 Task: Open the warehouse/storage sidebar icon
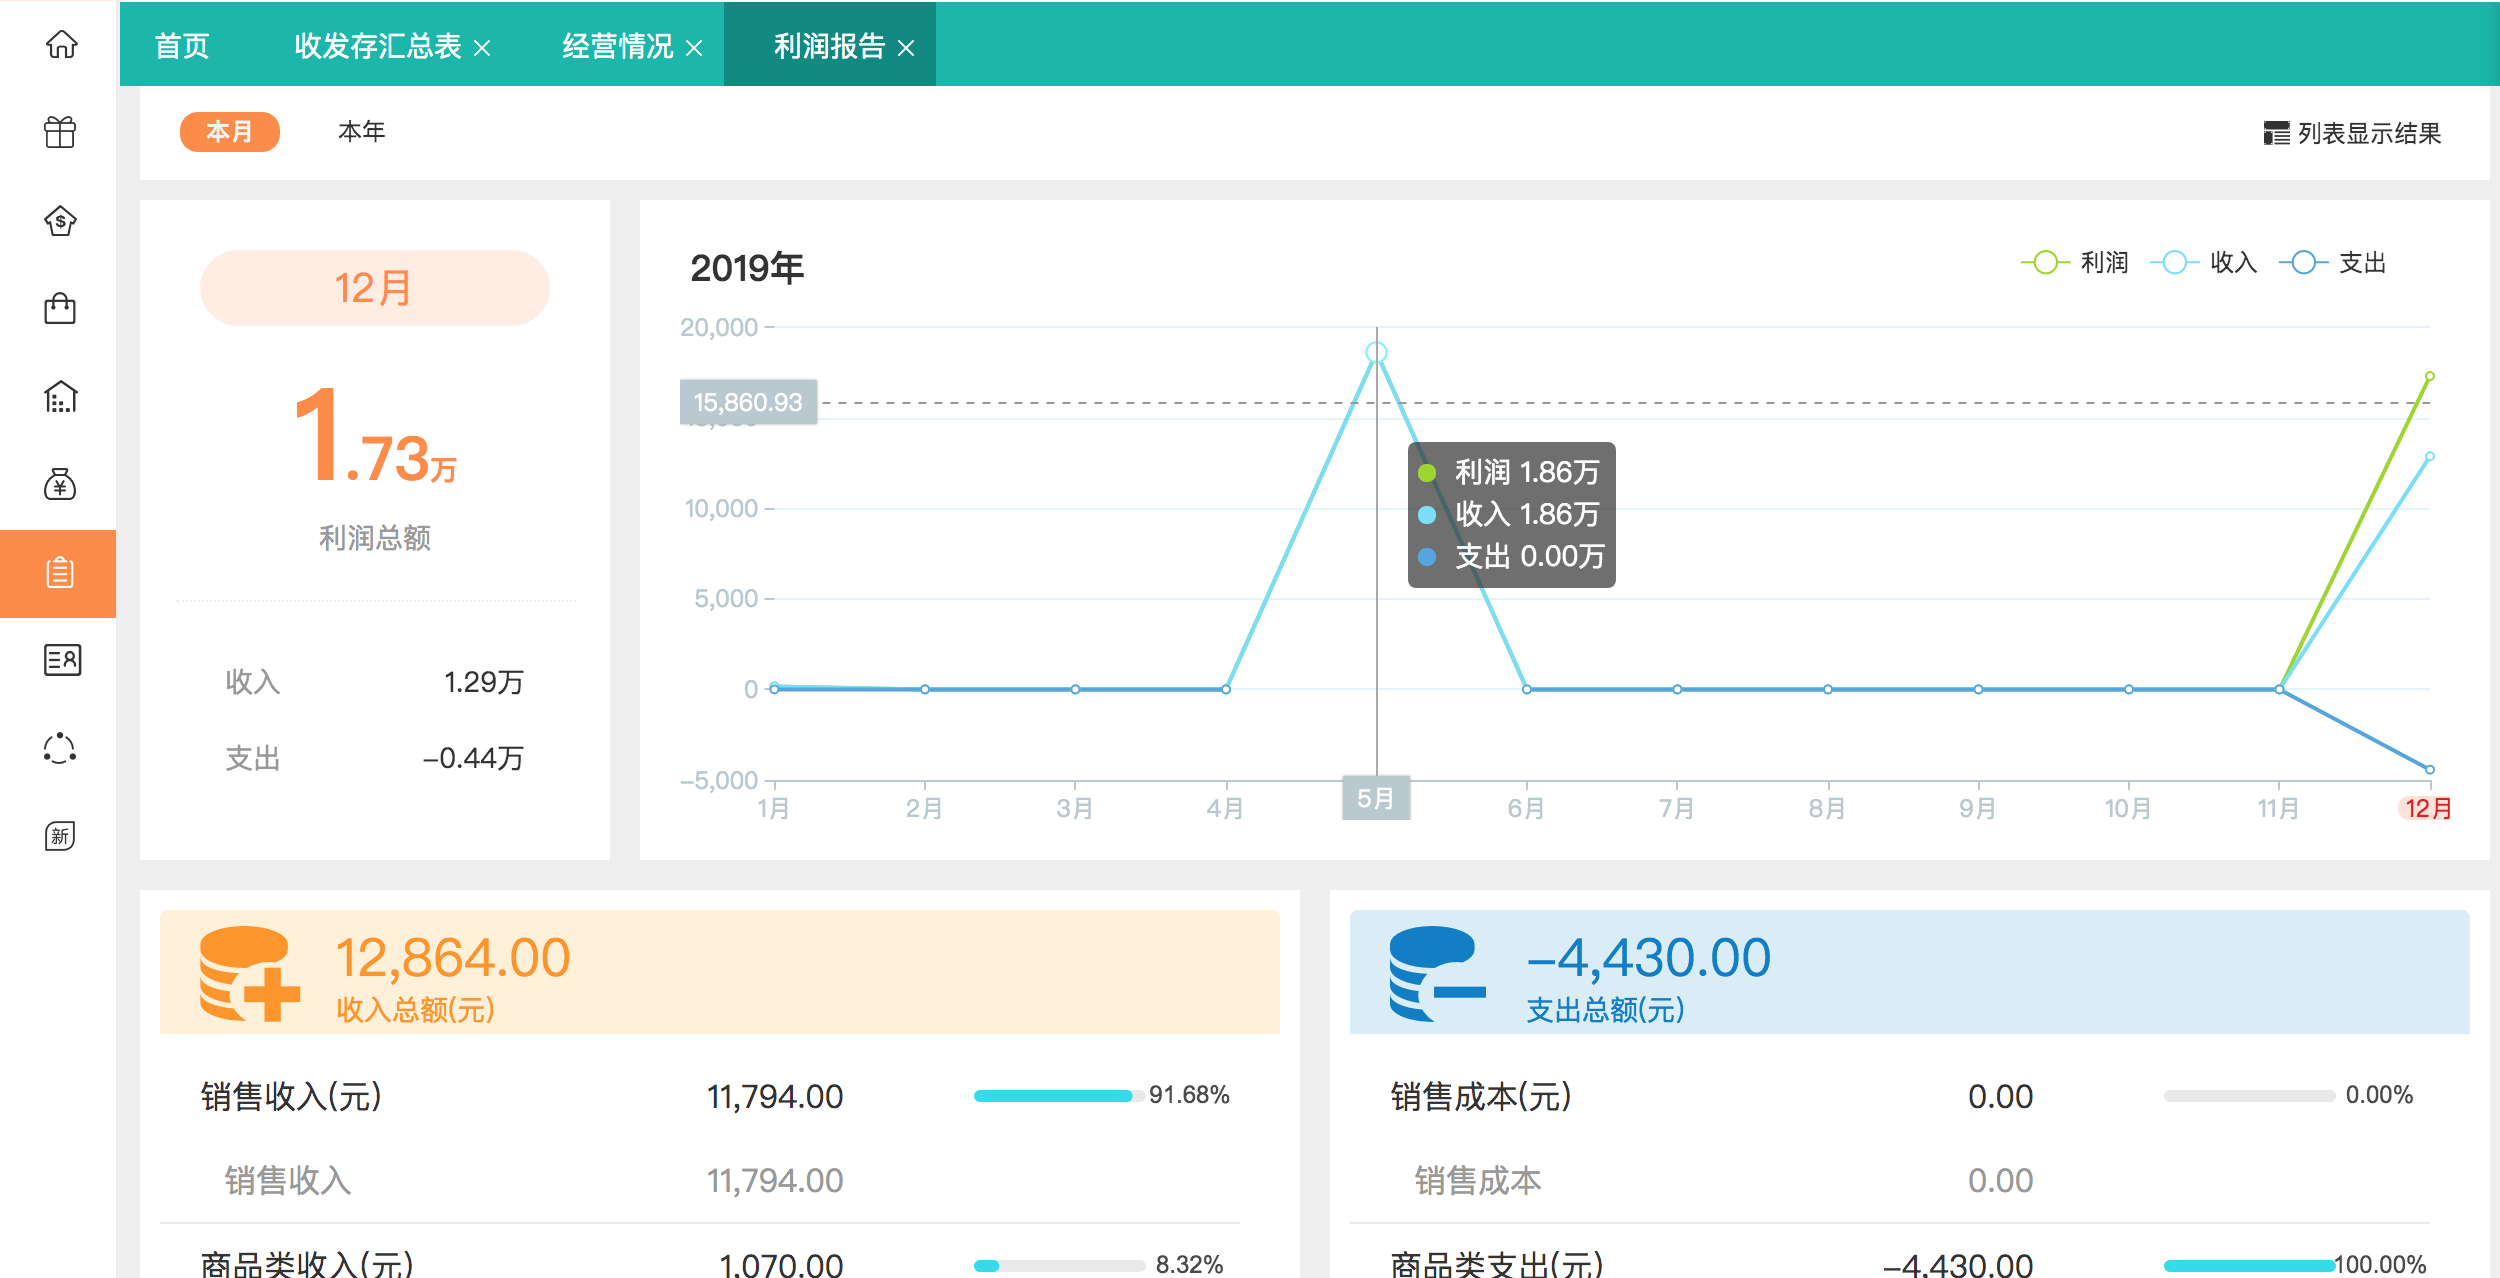60,396
